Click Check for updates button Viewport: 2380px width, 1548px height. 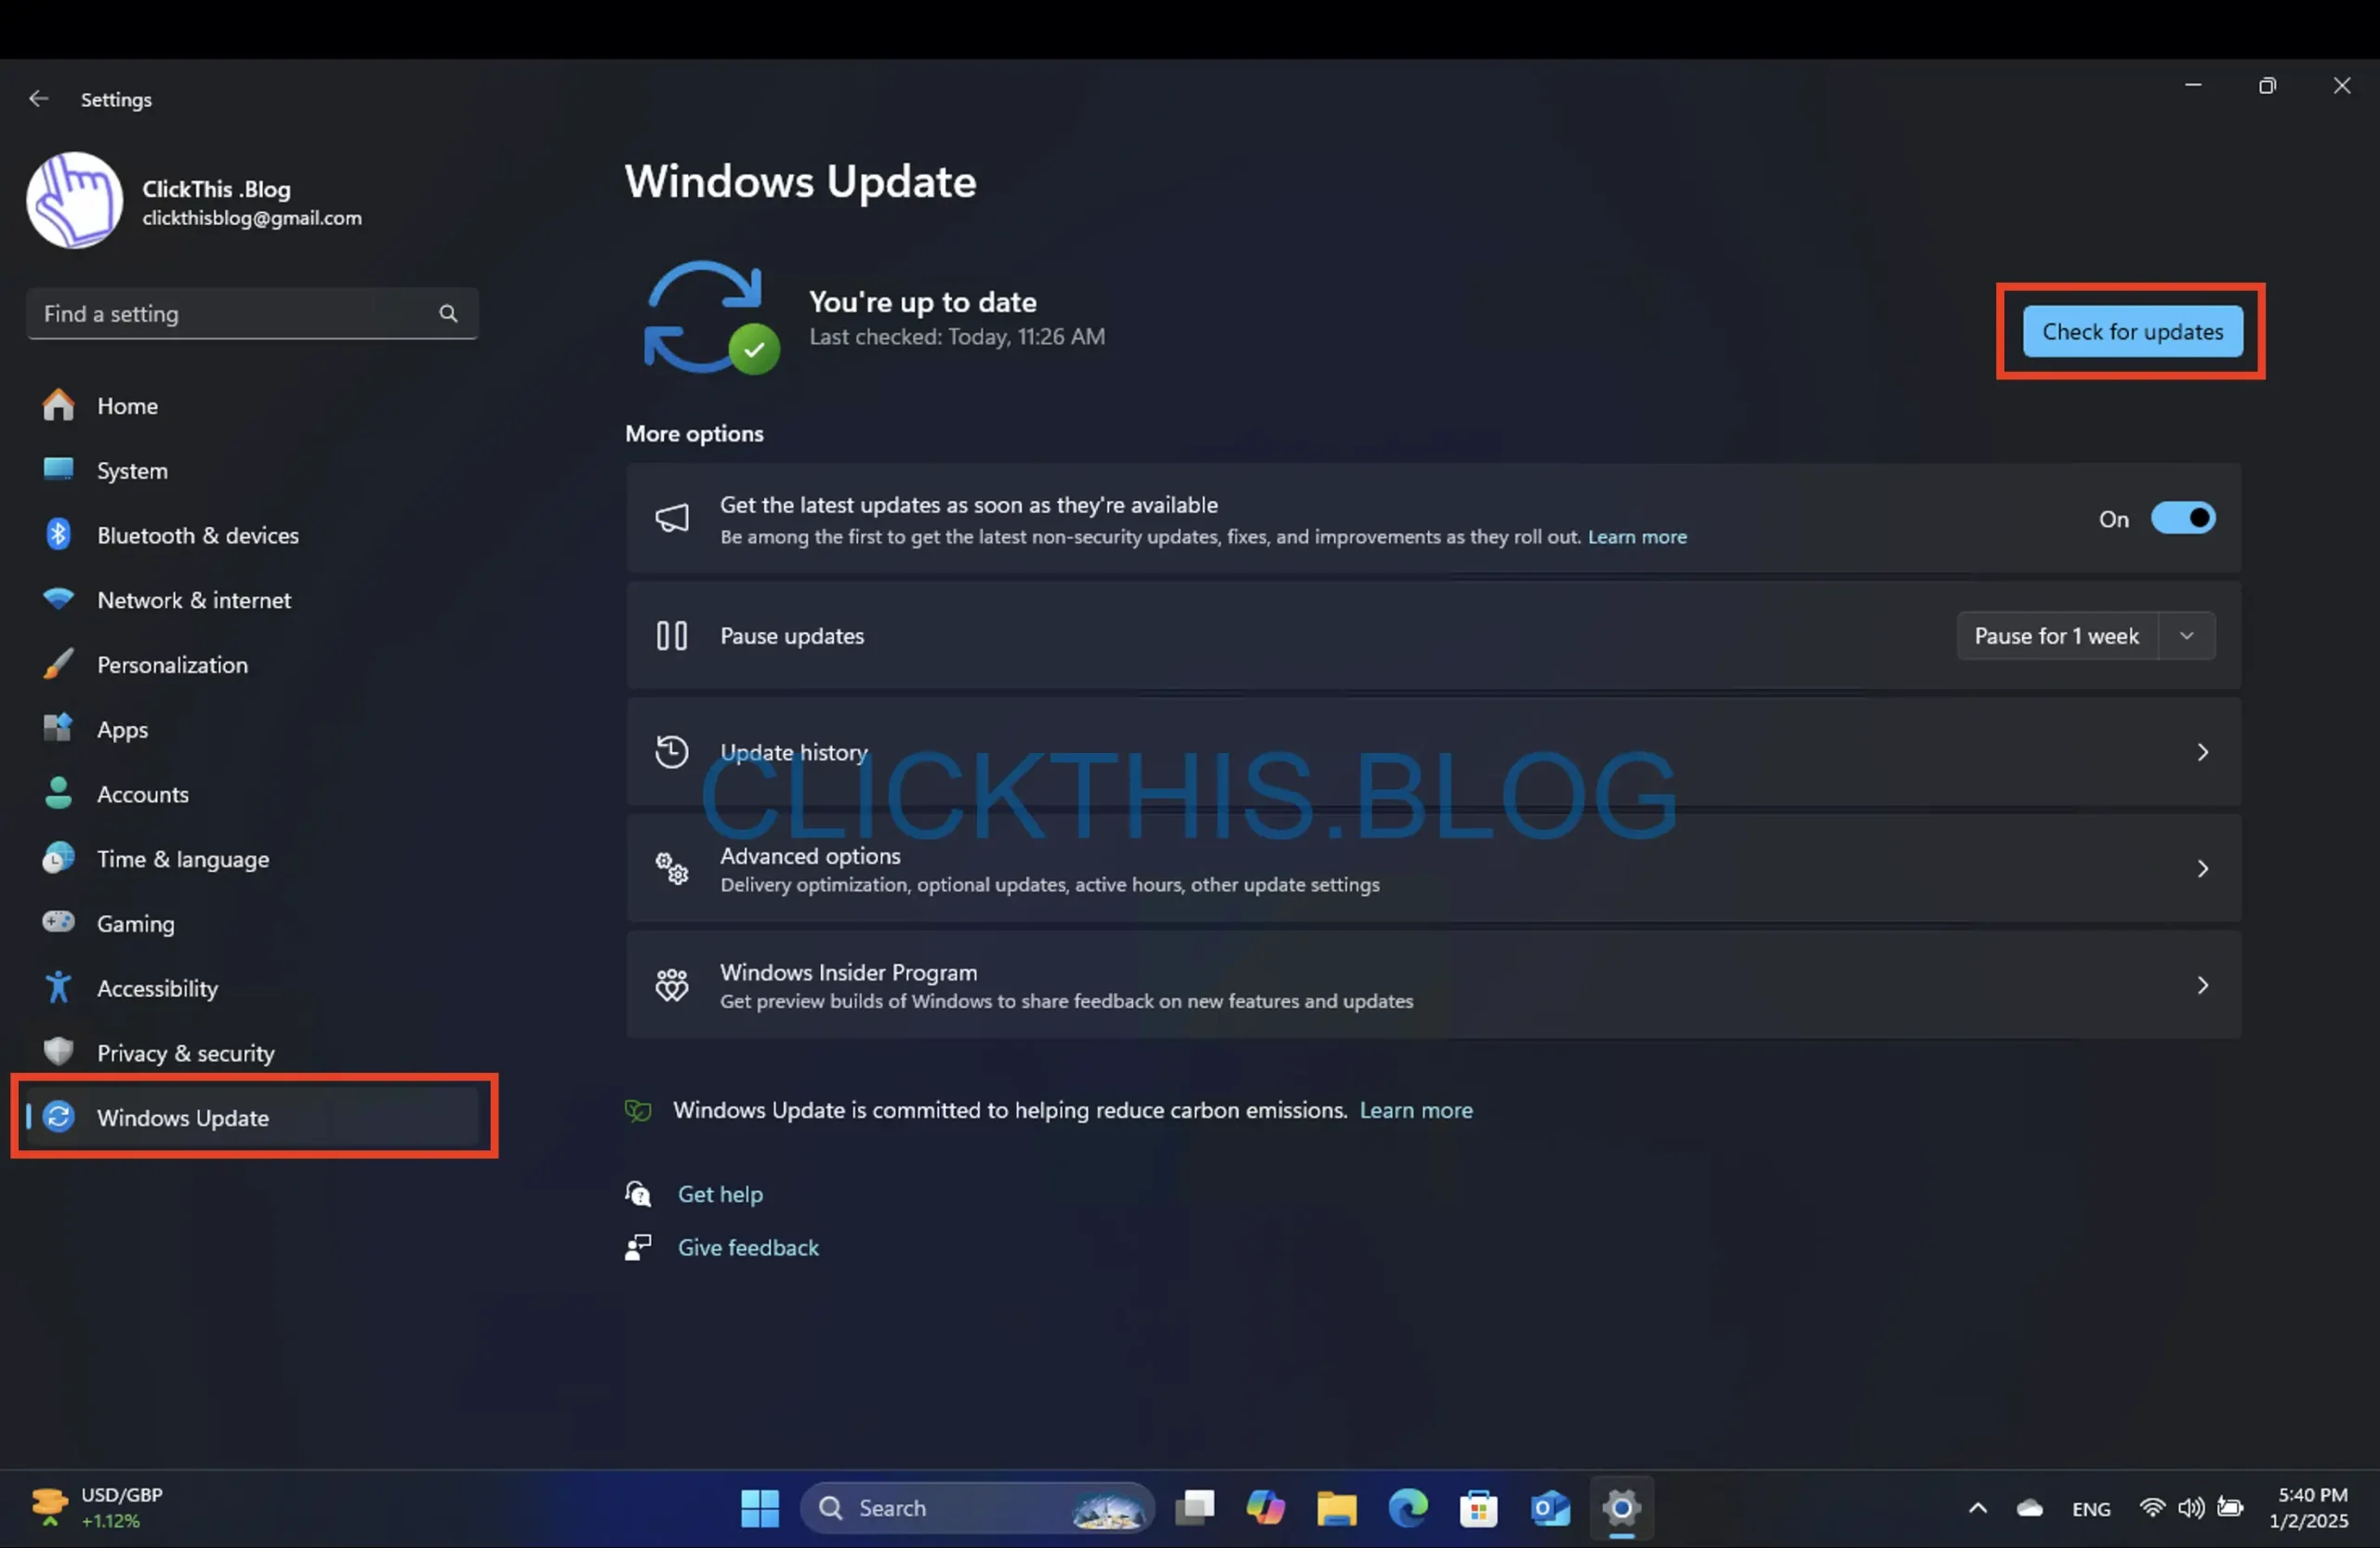pyautogui.click(x=2132, y=331)
